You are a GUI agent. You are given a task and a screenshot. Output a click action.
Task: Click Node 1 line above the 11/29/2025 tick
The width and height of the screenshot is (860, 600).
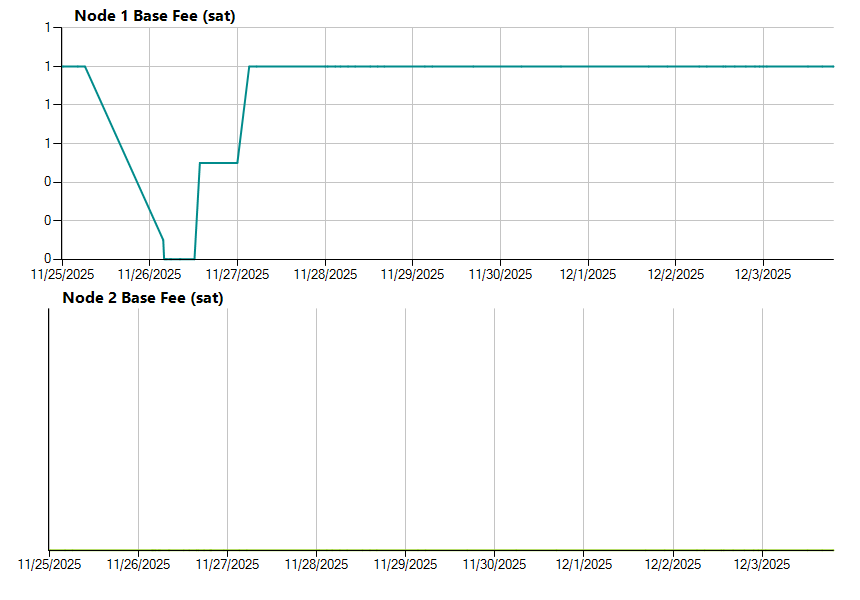point(413,66)
